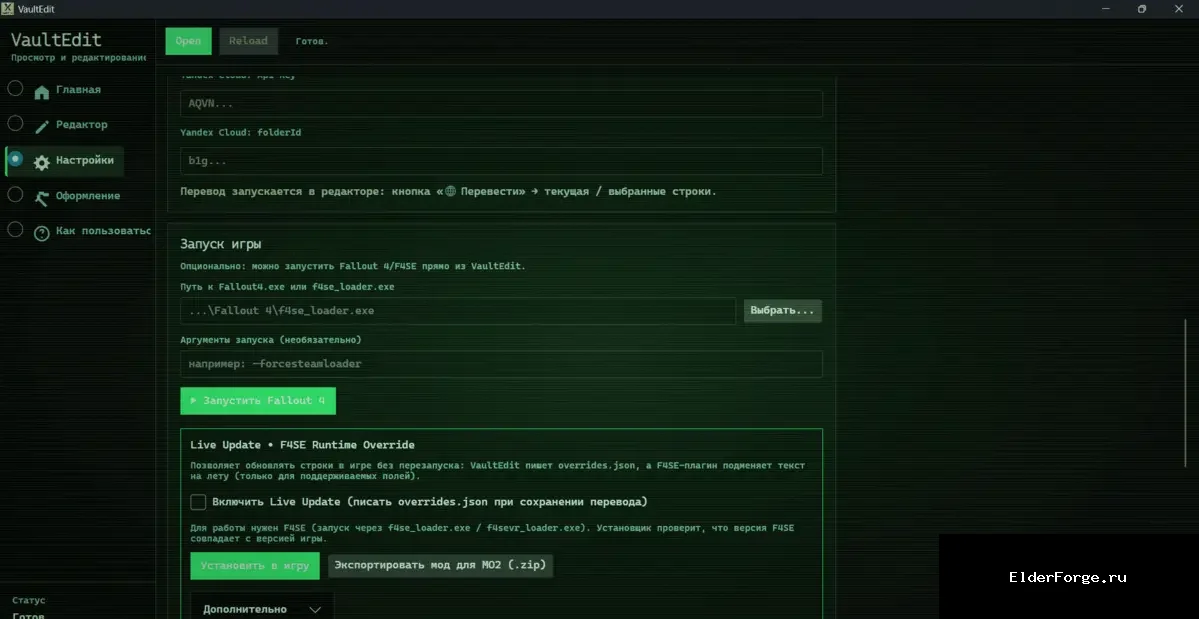Click the paint tool icon for Оформление
The width and height of the screenshot is (1199, 619).
click(41, 198)
